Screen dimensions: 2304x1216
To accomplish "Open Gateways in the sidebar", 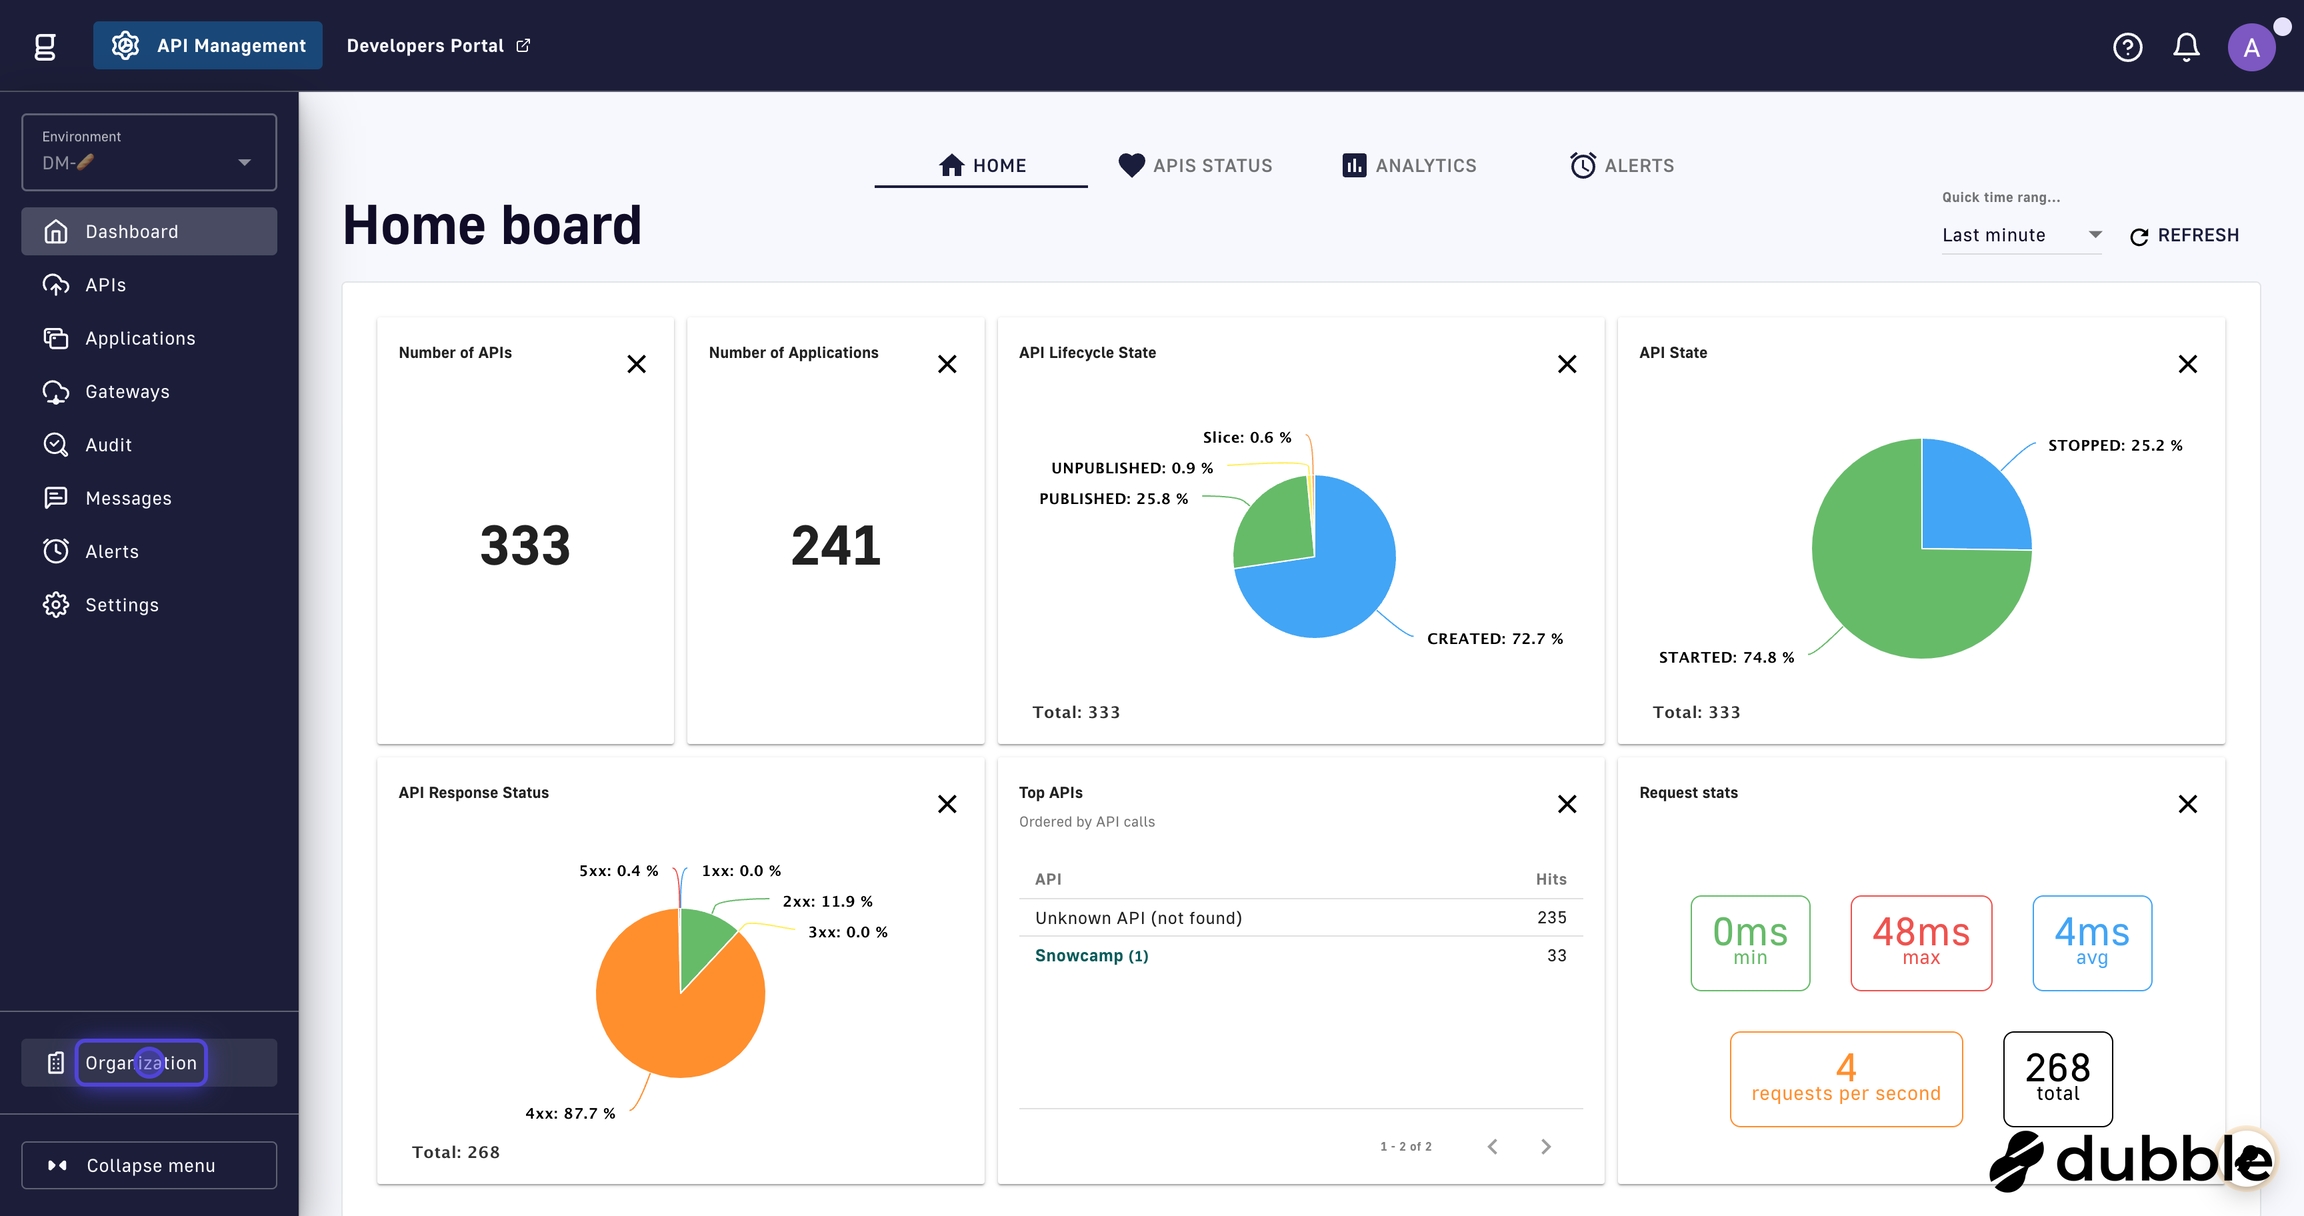I will (127, 392).
